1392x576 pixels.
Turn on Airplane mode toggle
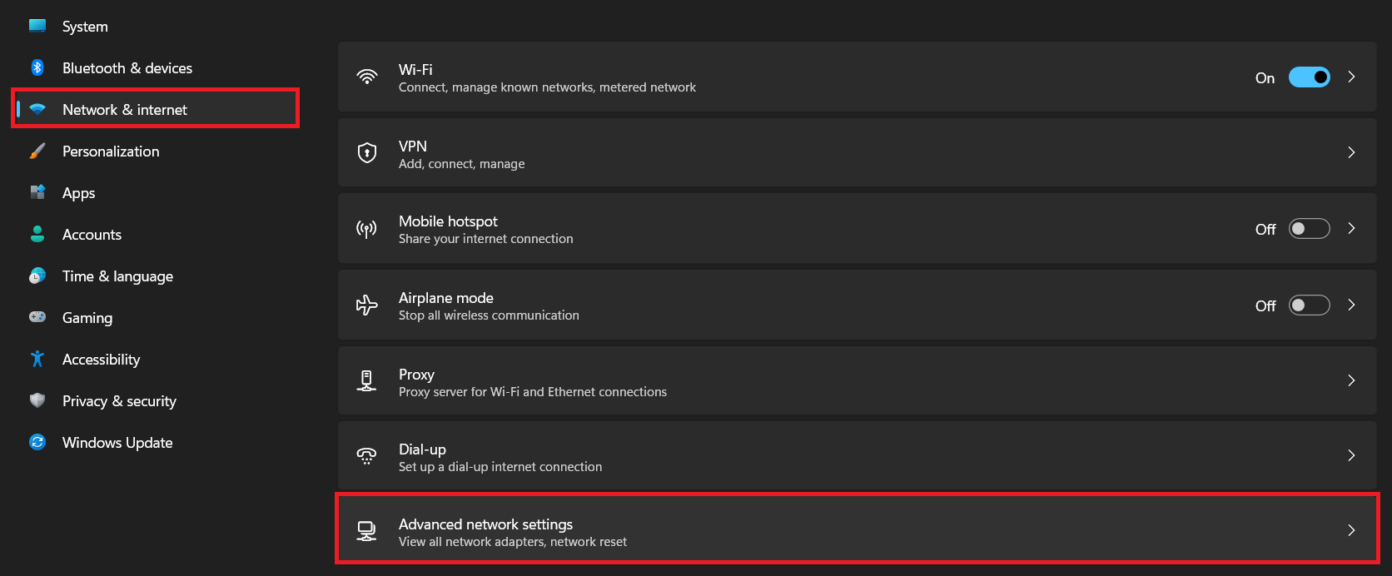point(1309,305)
